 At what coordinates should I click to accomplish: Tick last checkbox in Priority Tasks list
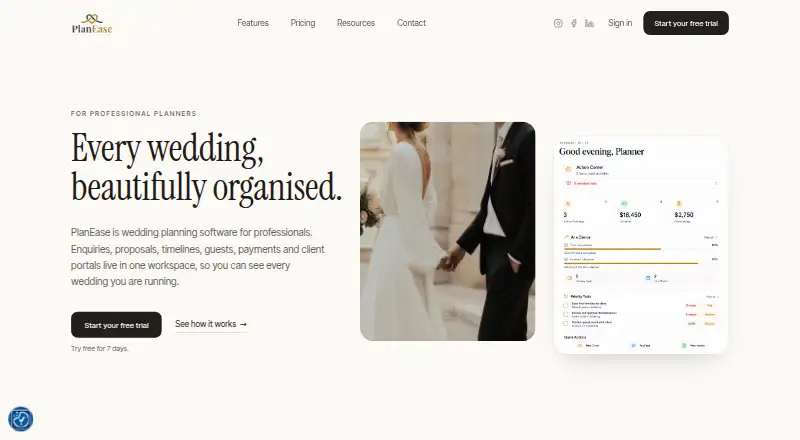[565, 323]
